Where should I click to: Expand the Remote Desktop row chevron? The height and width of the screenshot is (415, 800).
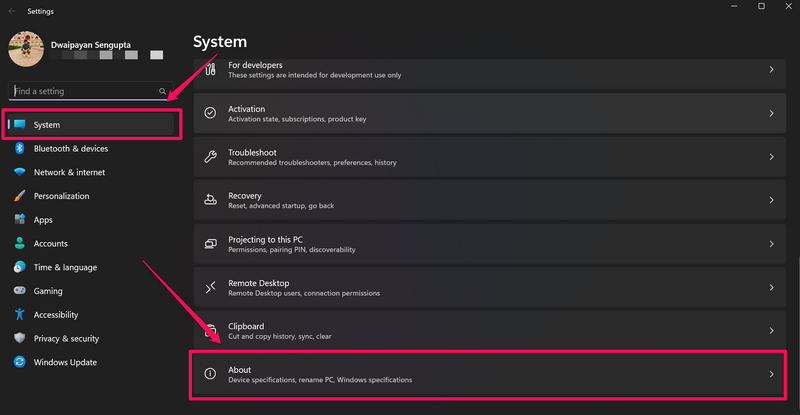click(x=771, y=287)
